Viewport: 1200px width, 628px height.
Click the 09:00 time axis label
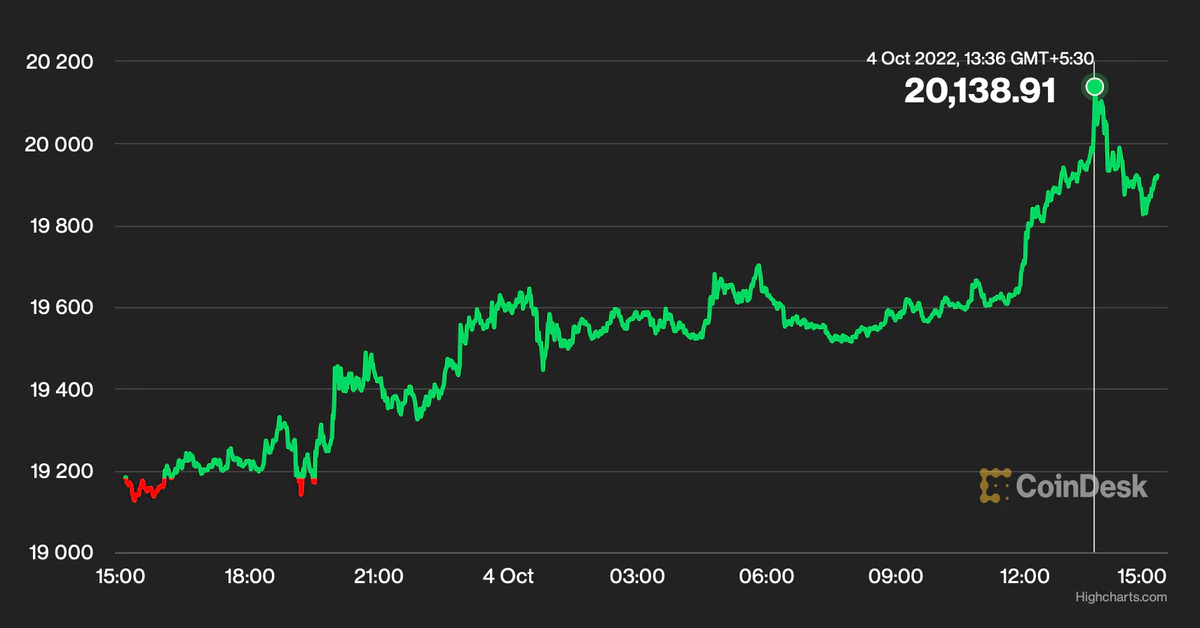[x=896, y=576]
